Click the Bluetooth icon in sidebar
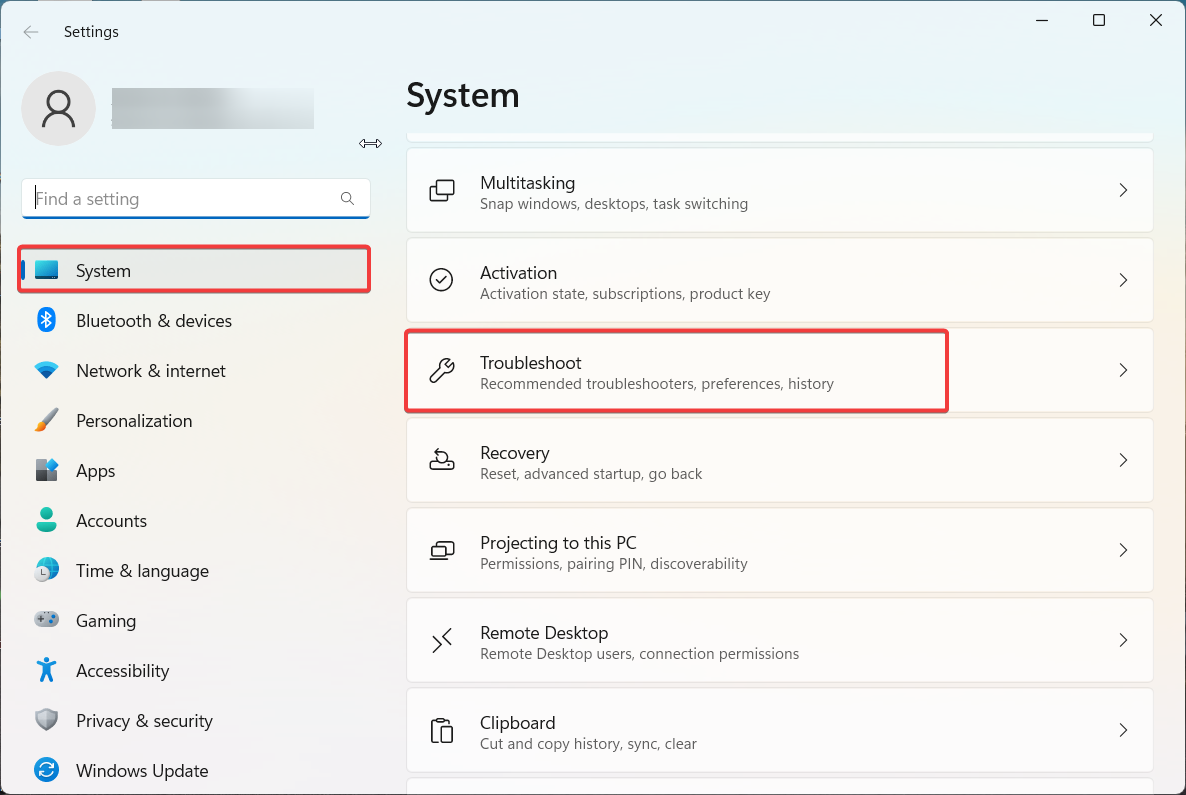1186x795 pixels. 46,320
